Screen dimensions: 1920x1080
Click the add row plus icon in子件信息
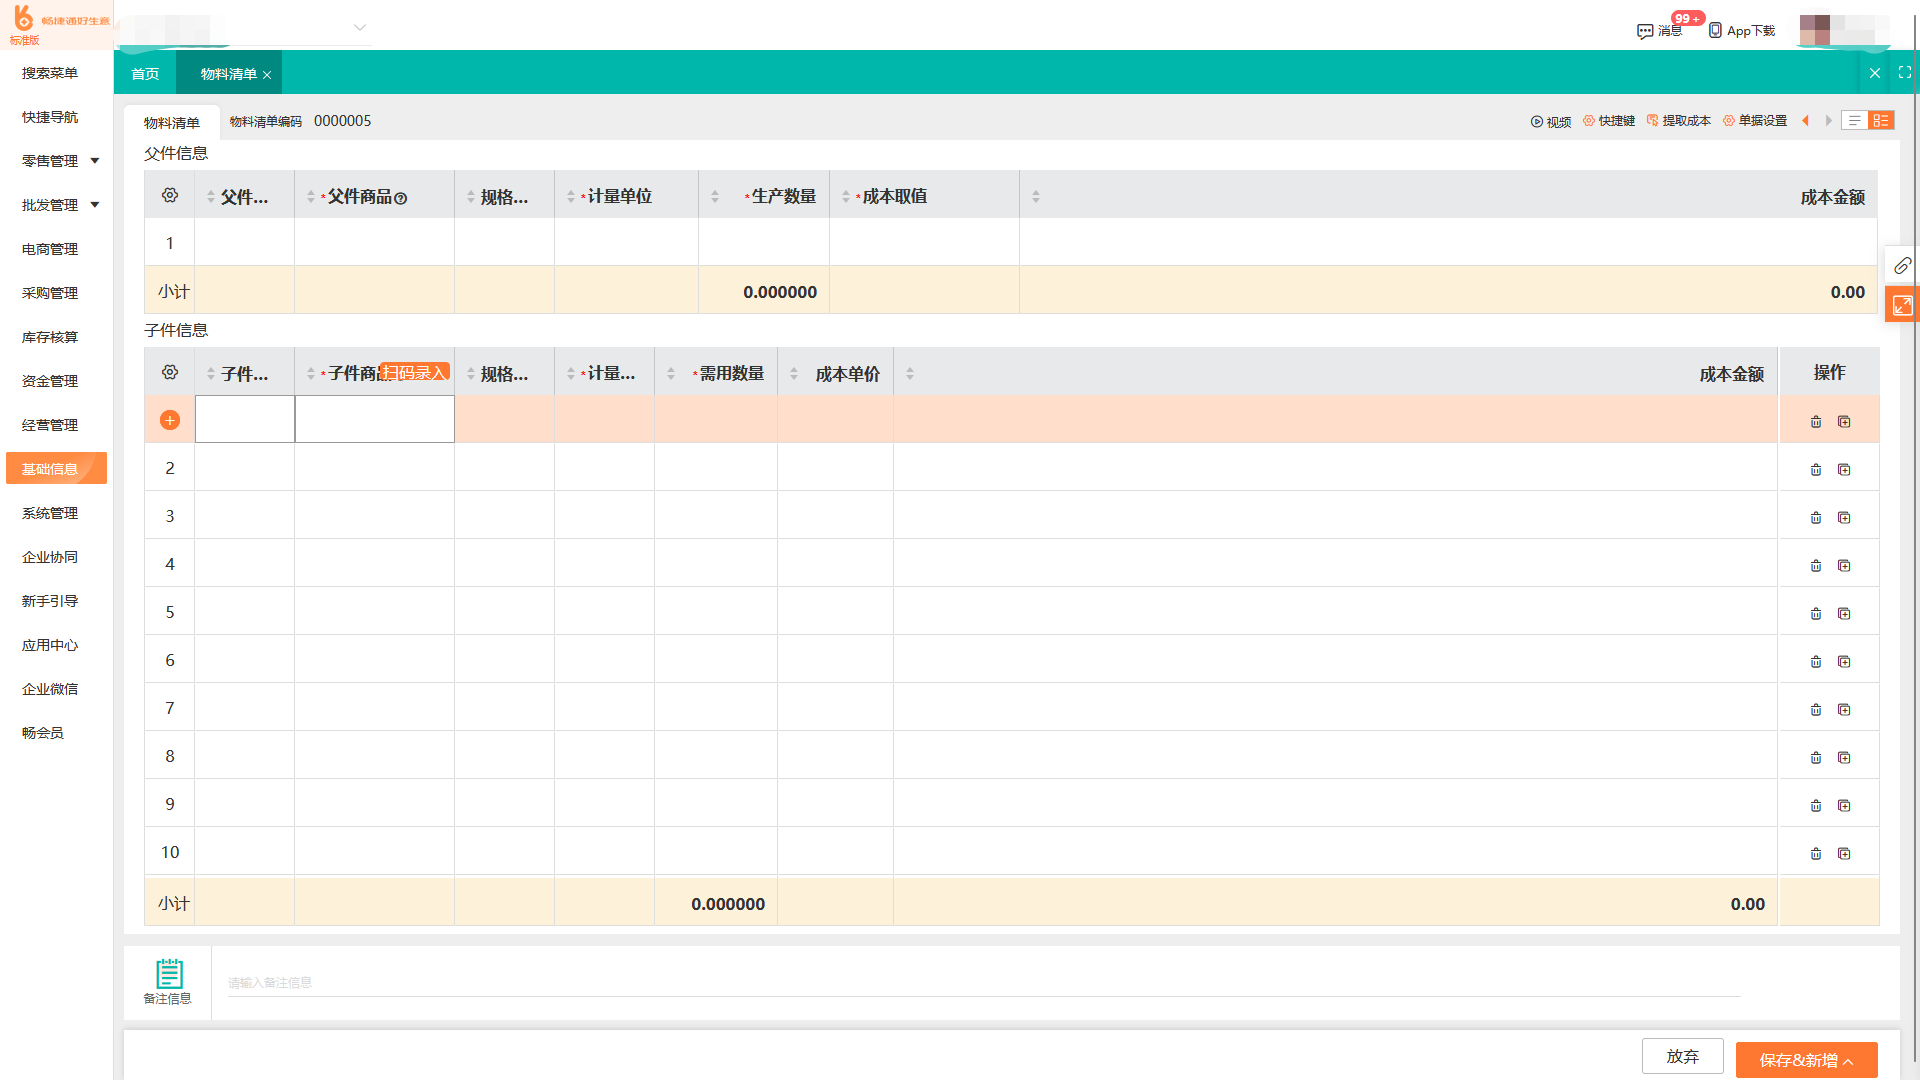coord(169,421)
